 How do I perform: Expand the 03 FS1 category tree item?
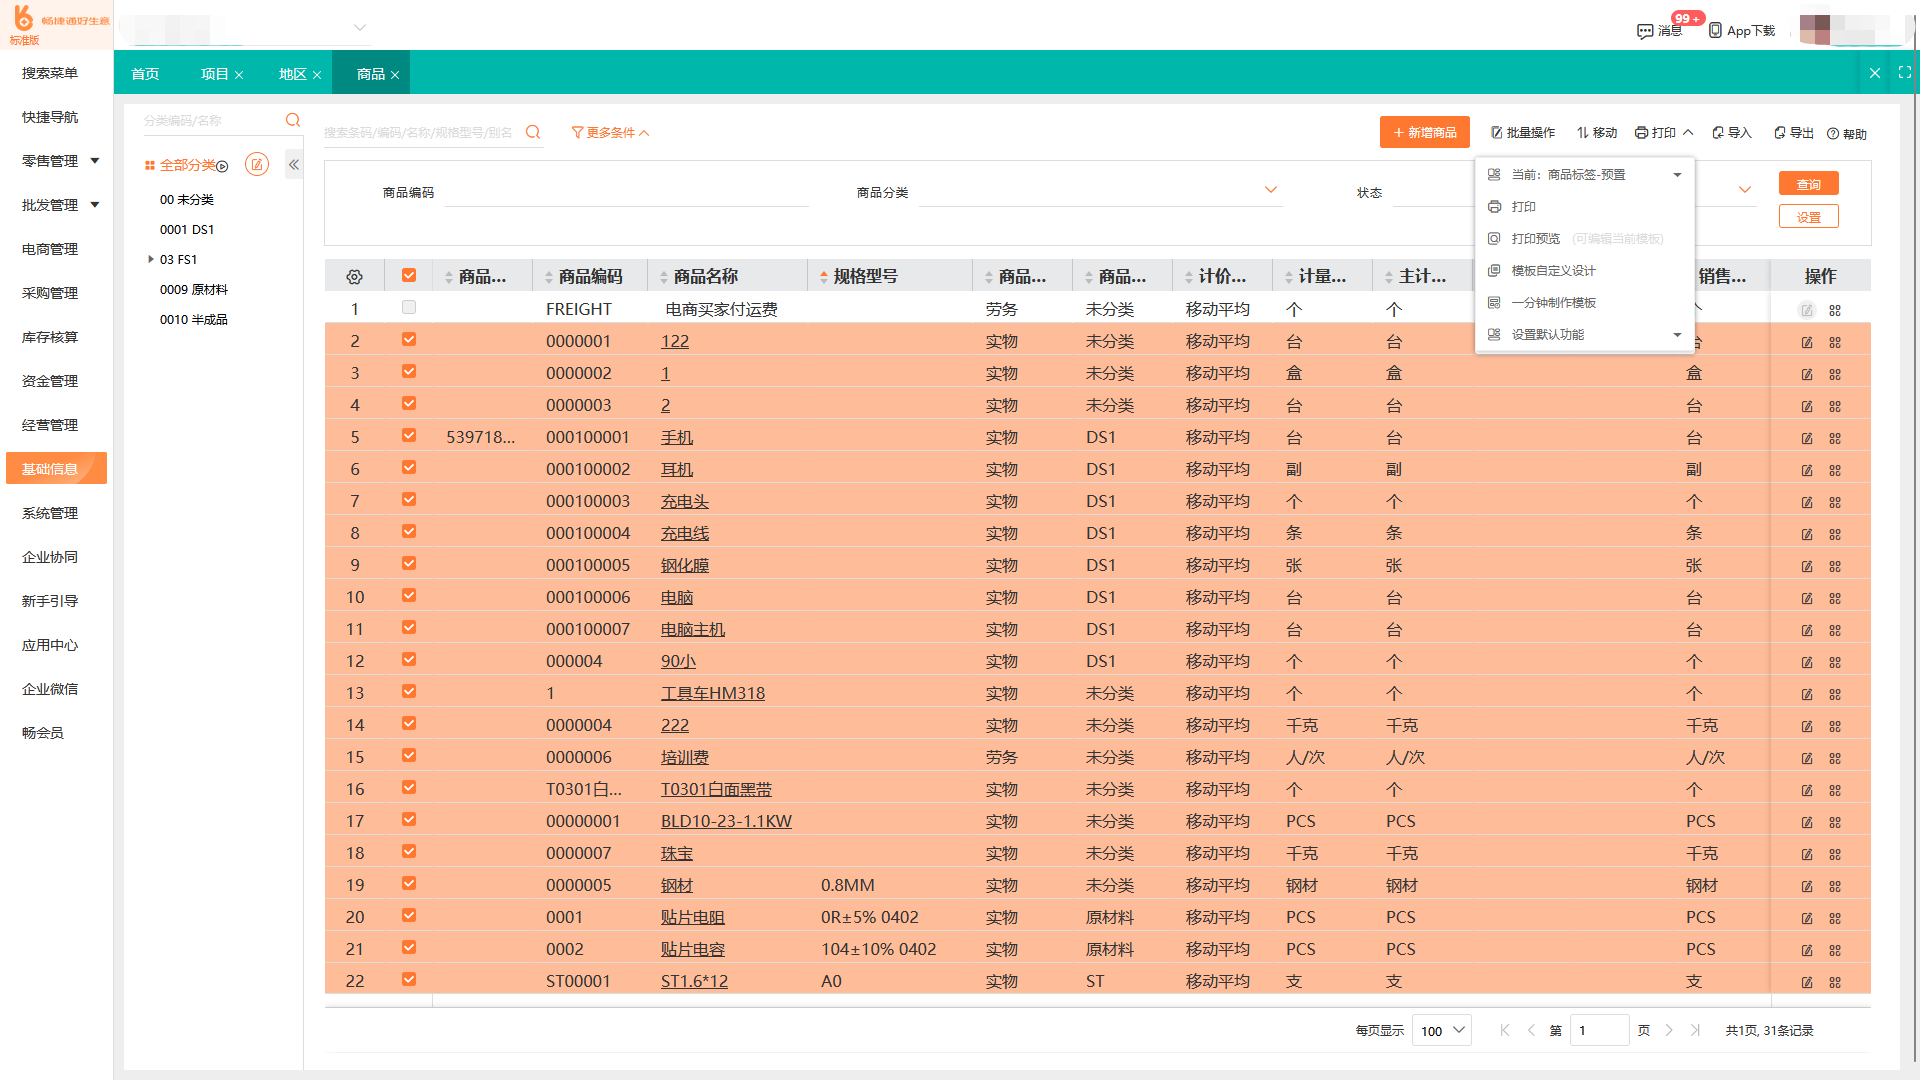[149, 258]
